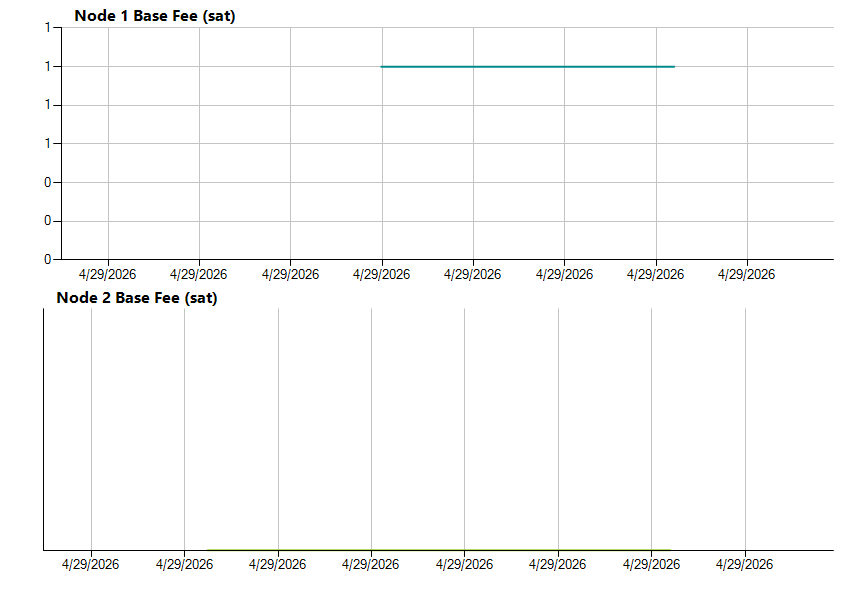Click seventh date label on Node 2 x-axis
This screenshot has width=860, height=600.
pyautogui.click(x=651, y=564)
